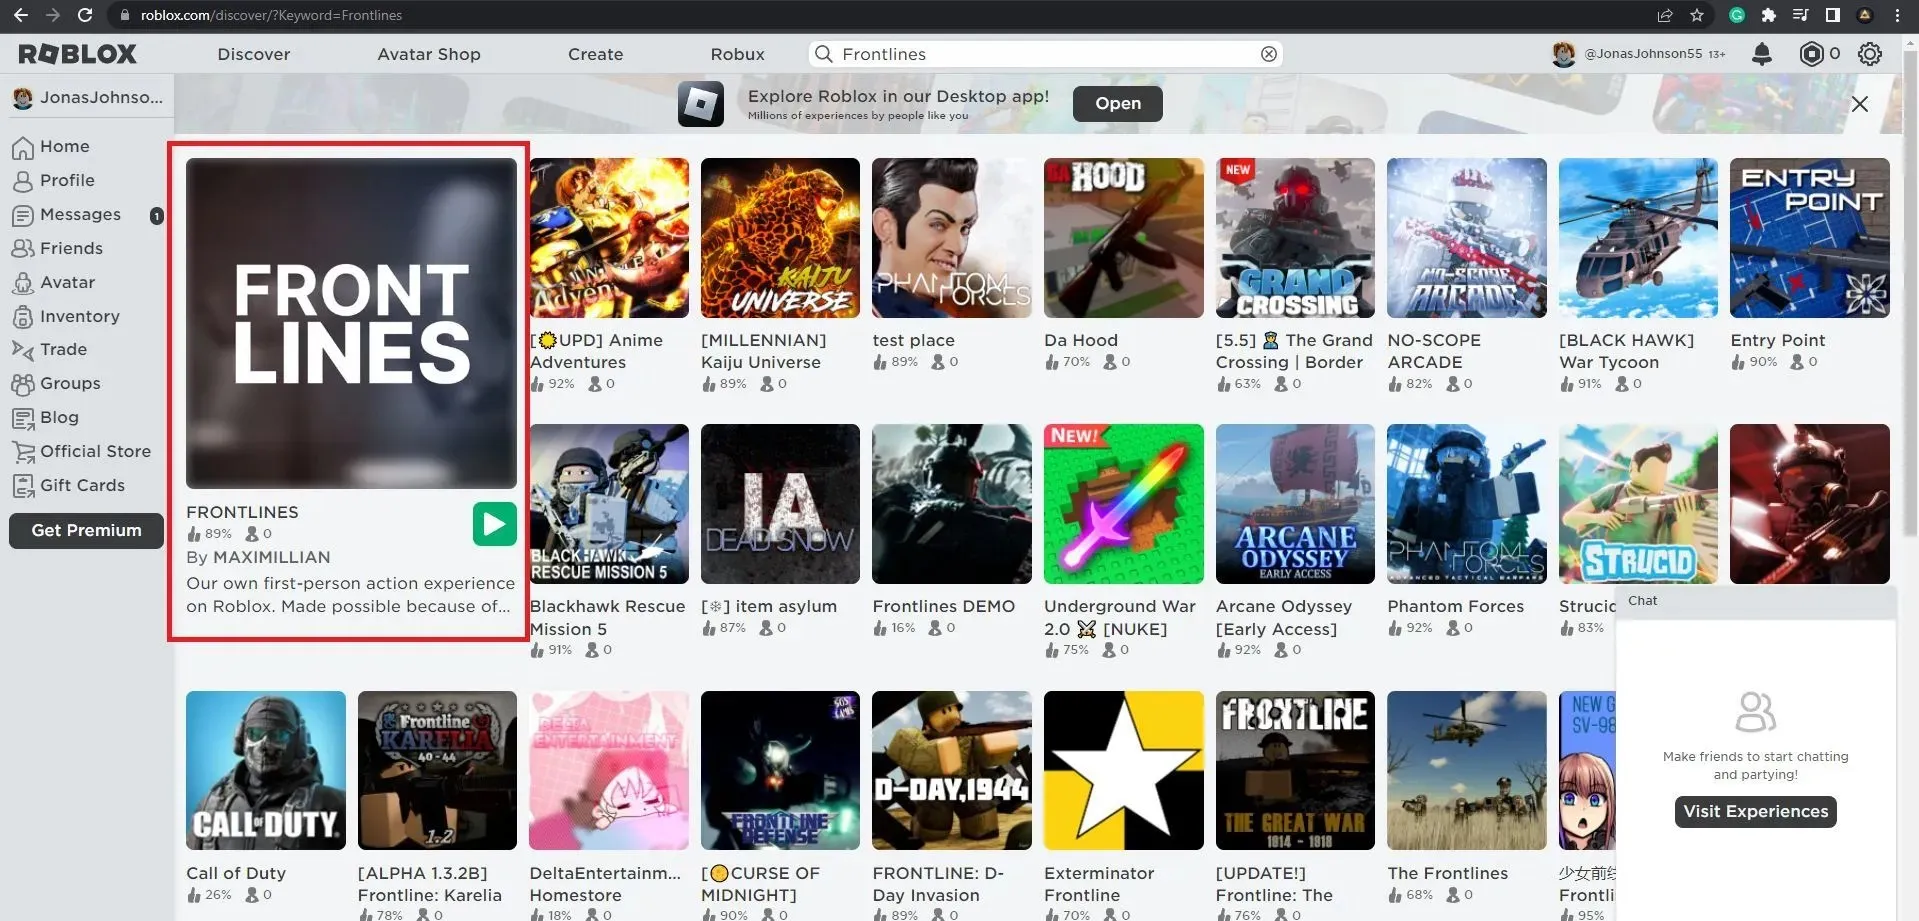The height and width of the screenshot is (921, 1919).
Task: Open Frontline: The Great War thumbnail
Action: pyautogui.click(x=1295, y=771)
